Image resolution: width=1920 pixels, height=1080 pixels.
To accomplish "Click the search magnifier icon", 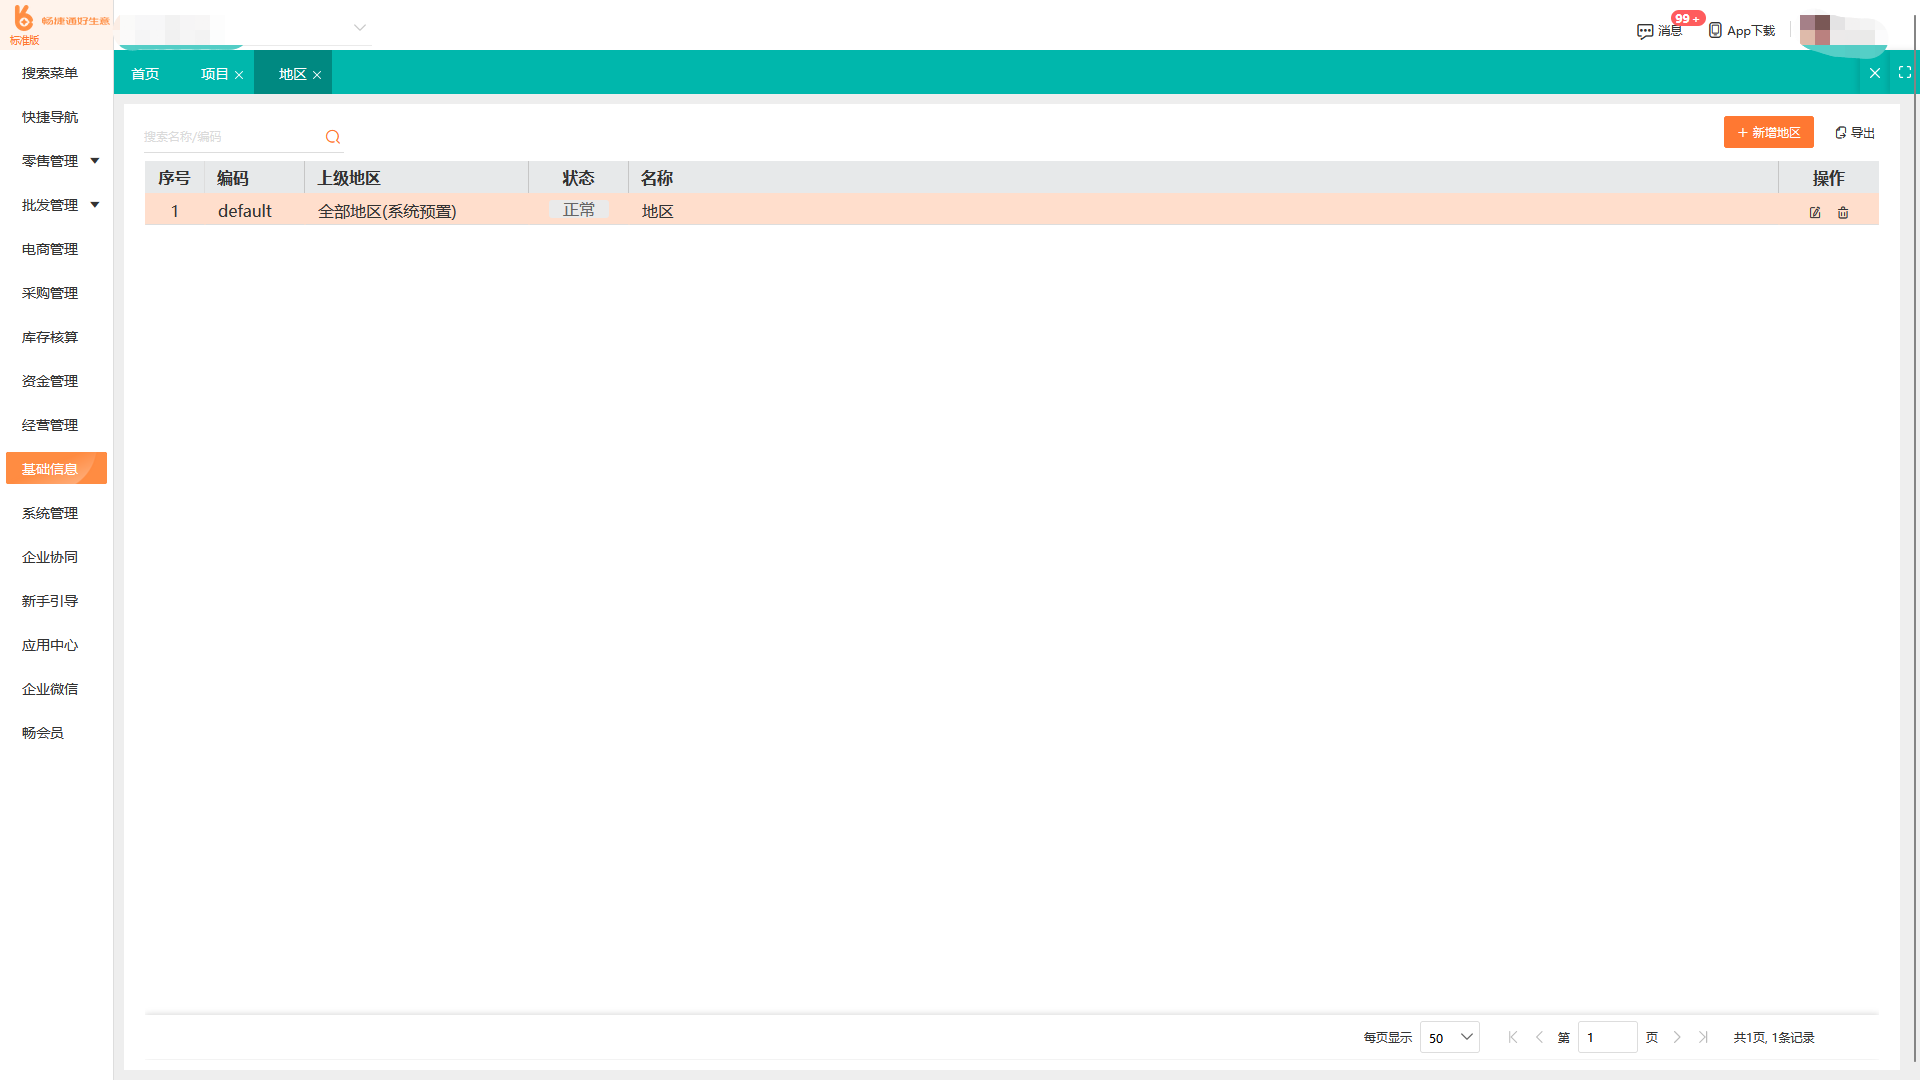I will pyautogui.click(x=332, y=136).
